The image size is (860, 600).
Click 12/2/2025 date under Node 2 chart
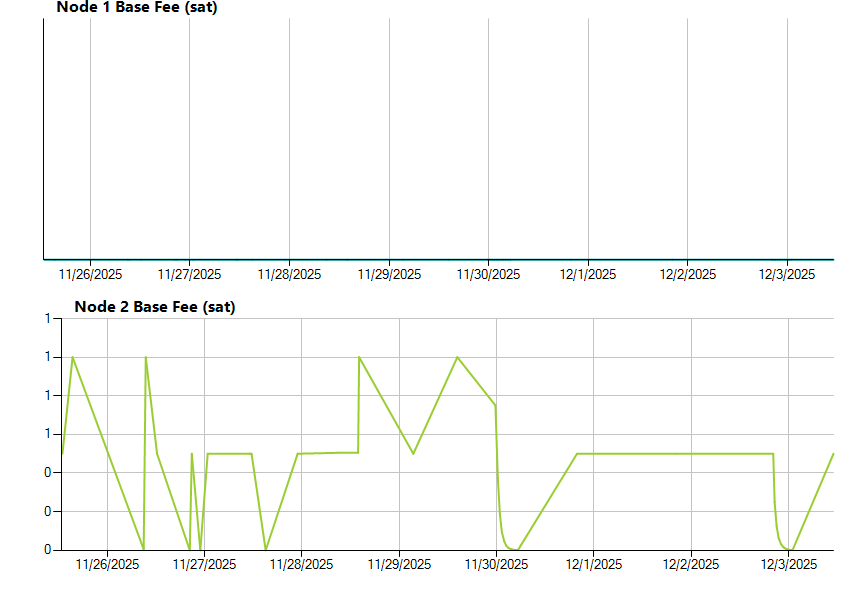(x=691, y=565)
